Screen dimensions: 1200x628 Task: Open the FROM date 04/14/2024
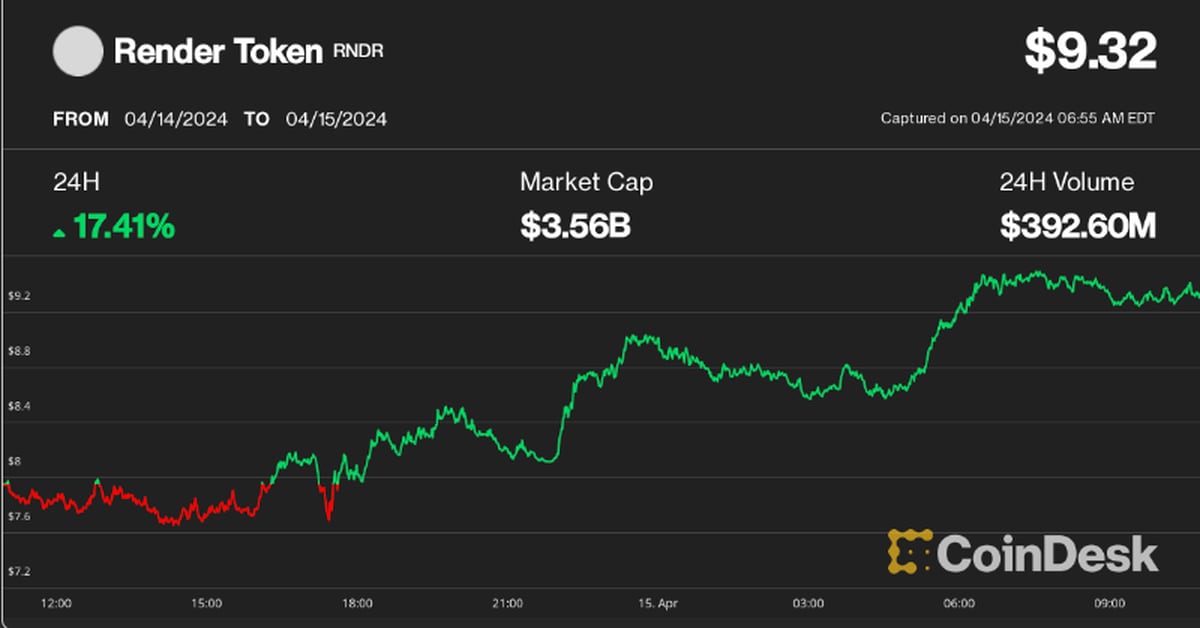tap(176, 119)
